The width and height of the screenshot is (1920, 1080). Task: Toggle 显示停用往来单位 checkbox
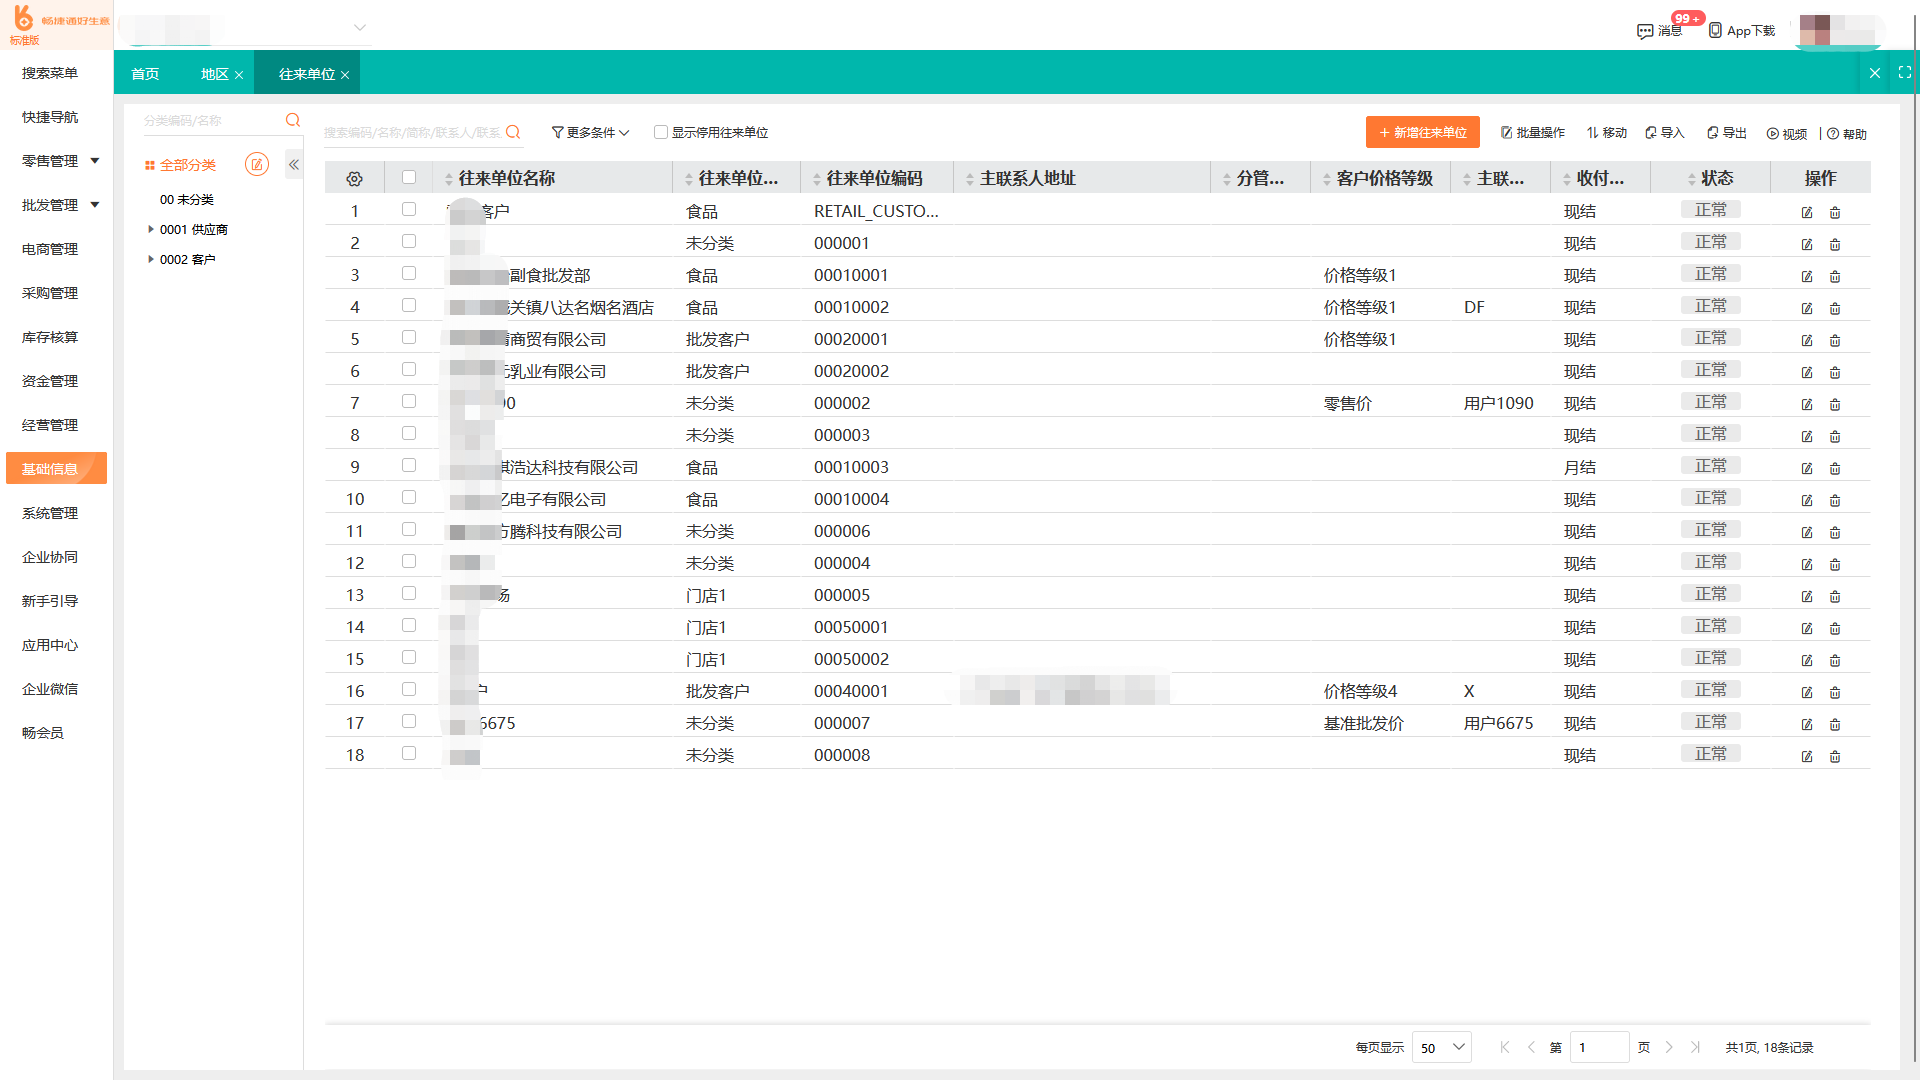(662, 132)
